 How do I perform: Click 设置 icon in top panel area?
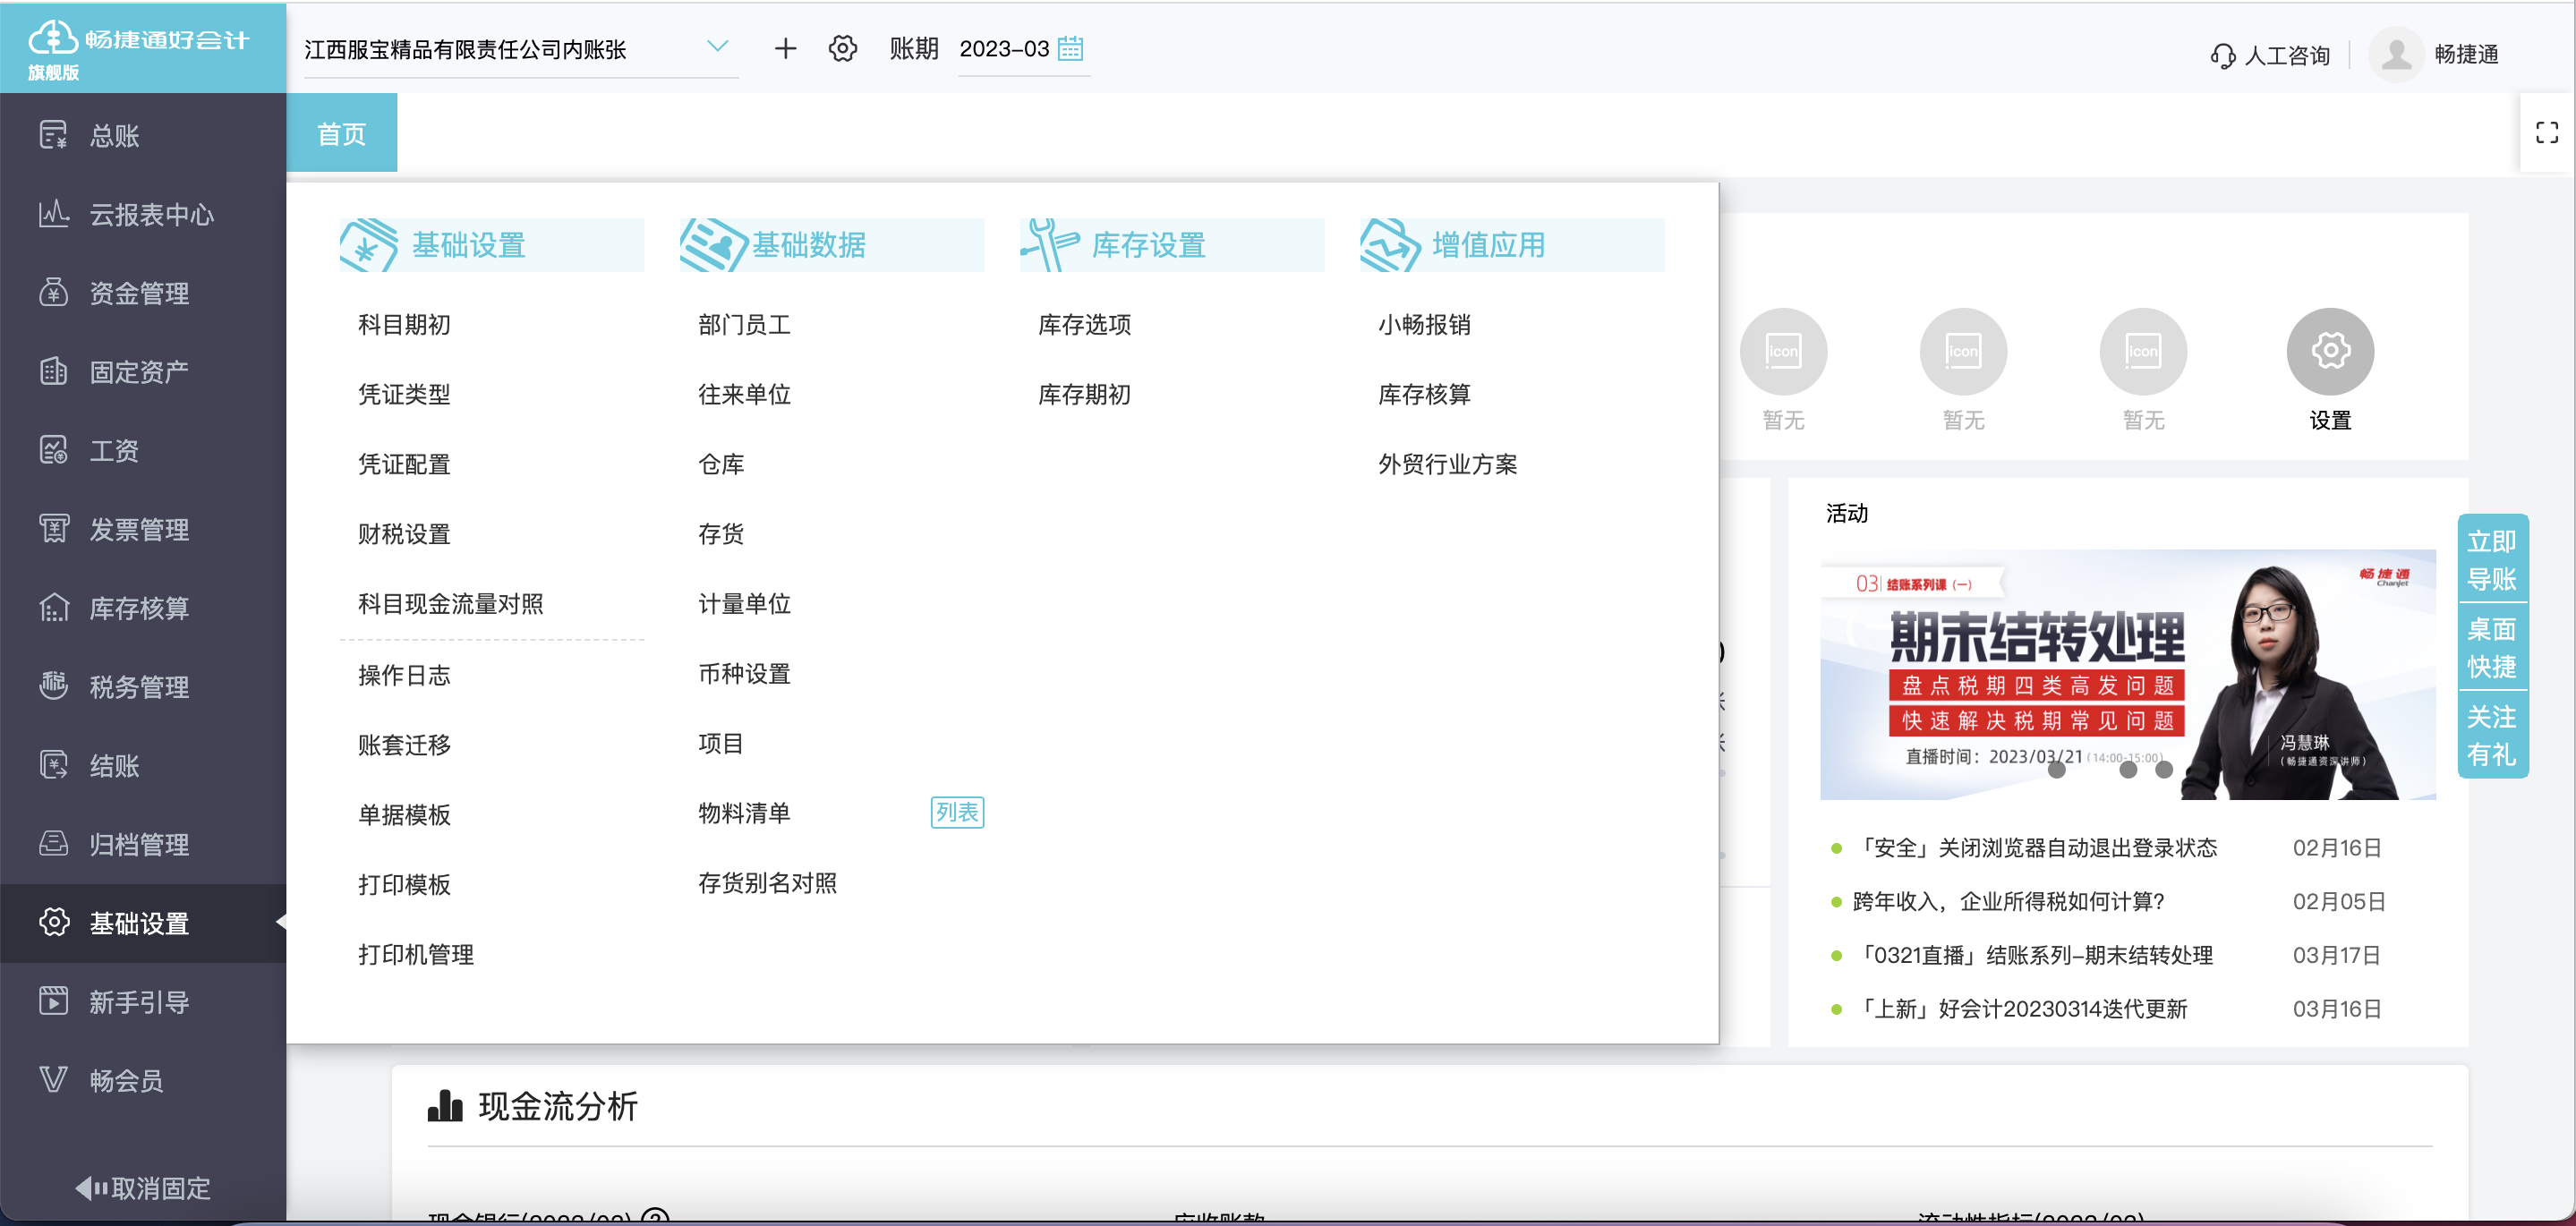[x=838, y=47]
